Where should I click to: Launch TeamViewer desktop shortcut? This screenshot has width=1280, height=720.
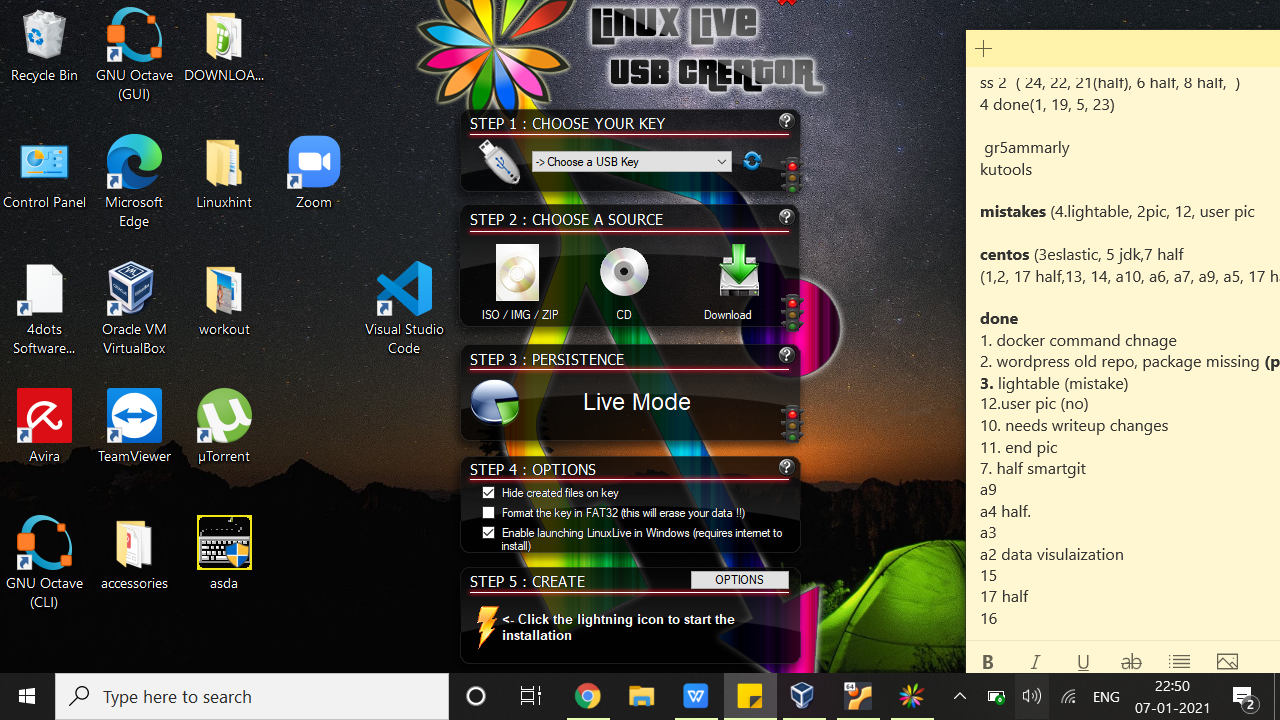[x=134, y=427]
